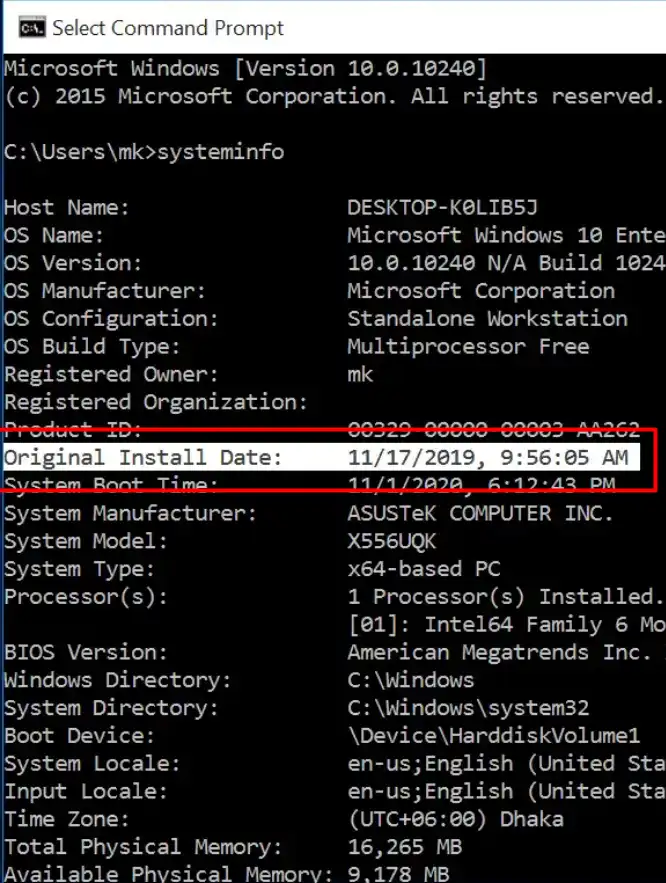Click the Total Physical Memory value 16,265 MB
This screenshot has height=883, width=666.
(405, 846)
